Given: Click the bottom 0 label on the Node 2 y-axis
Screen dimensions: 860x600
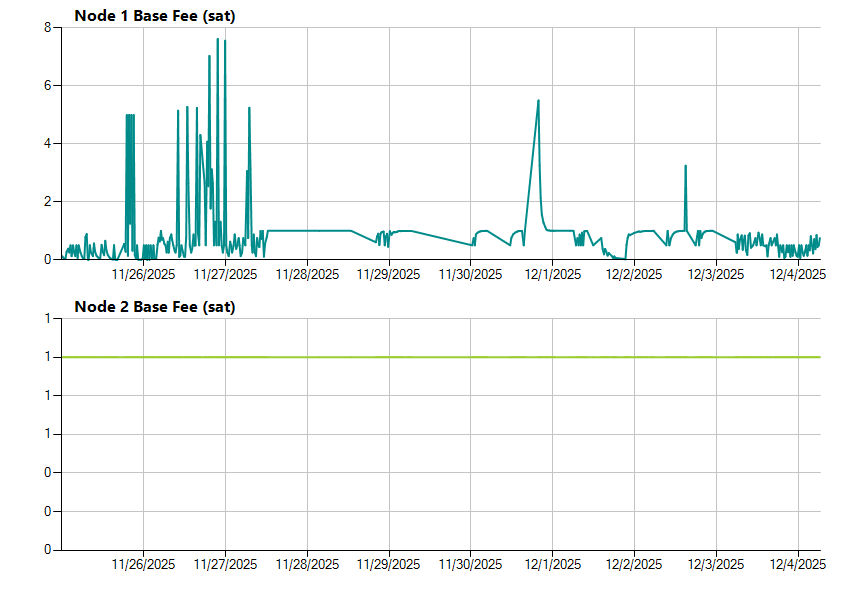Looking at the screenshot, I should (x=46, y=550).
